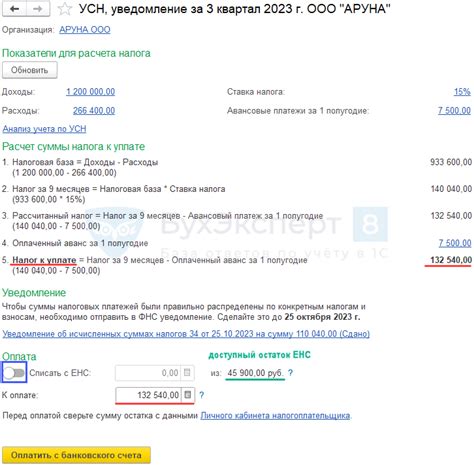
Task: Open organization link АРУНА ООО
Action: (85, 30)
